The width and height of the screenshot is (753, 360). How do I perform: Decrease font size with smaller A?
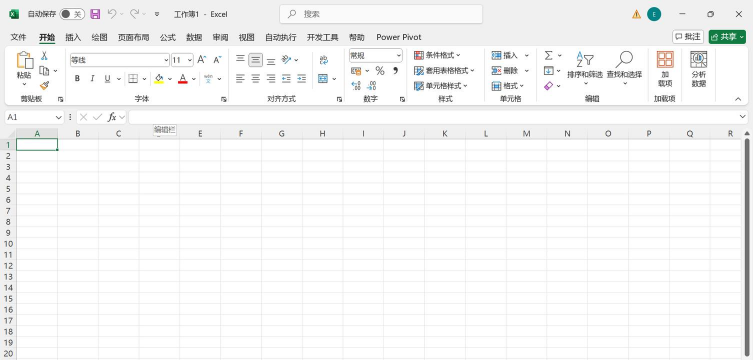pos(218,60)
